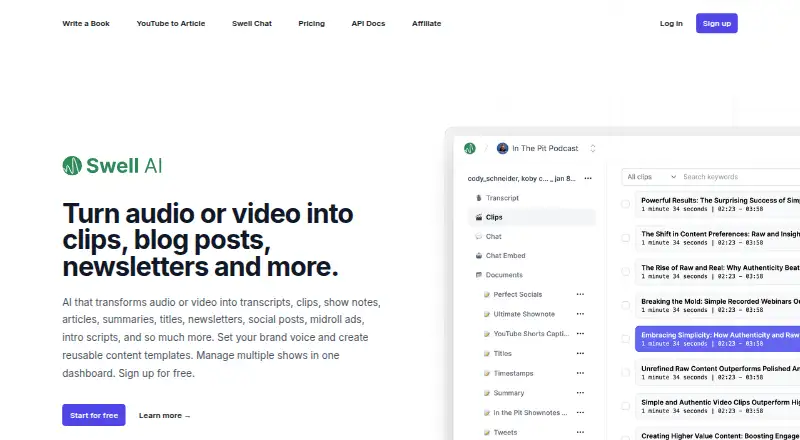Viewport: 800px width, 440px height.
Task: Open the Affiliate page
Action: click(427, 23)
